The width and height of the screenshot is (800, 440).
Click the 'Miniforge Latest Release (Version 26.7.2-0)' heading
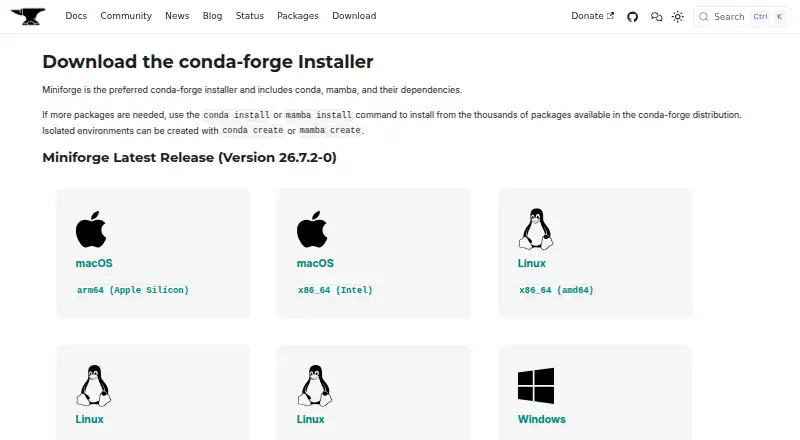pos(189,157)
